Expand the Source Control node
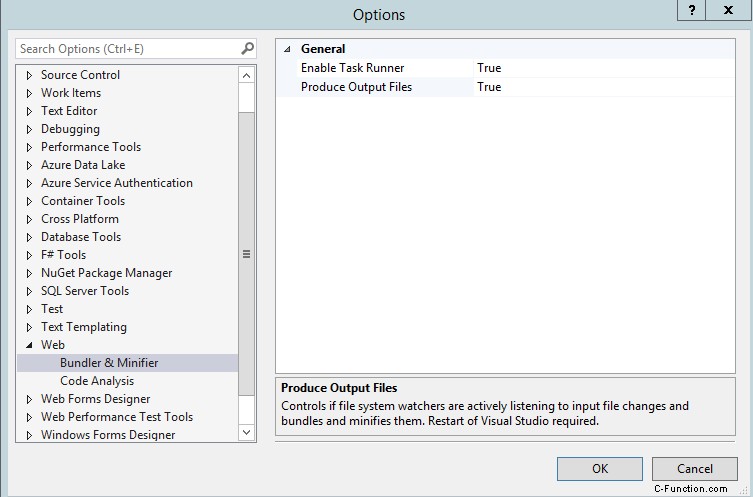 click(x=29, y=75)
